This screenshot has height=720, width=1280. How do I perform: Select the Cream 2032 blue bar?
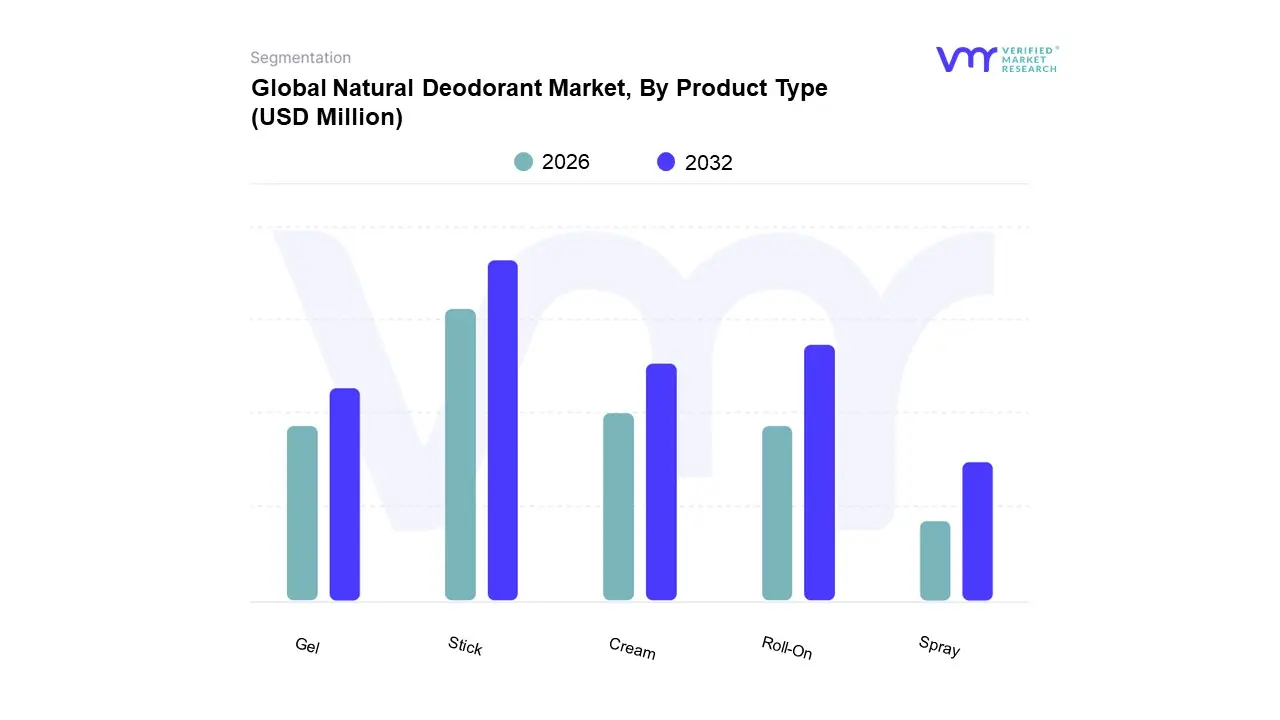[x=661, y=482]
